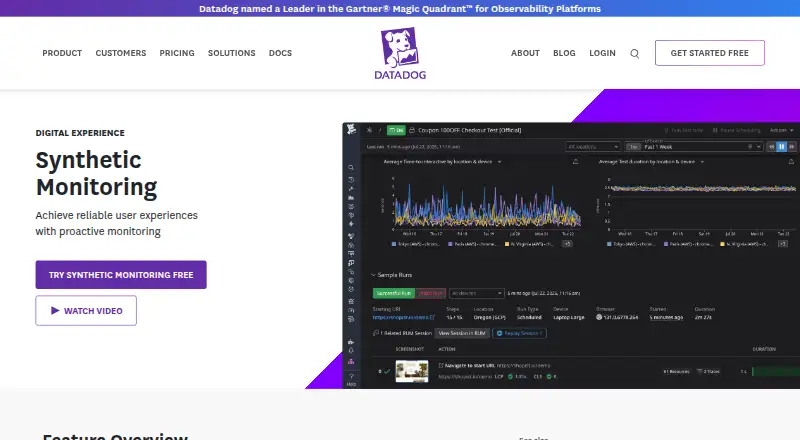Click 'Coupon 100OFF Checkout Test [Official]' title
This screenshot has height=440, width=800.
tap(469, 130)
